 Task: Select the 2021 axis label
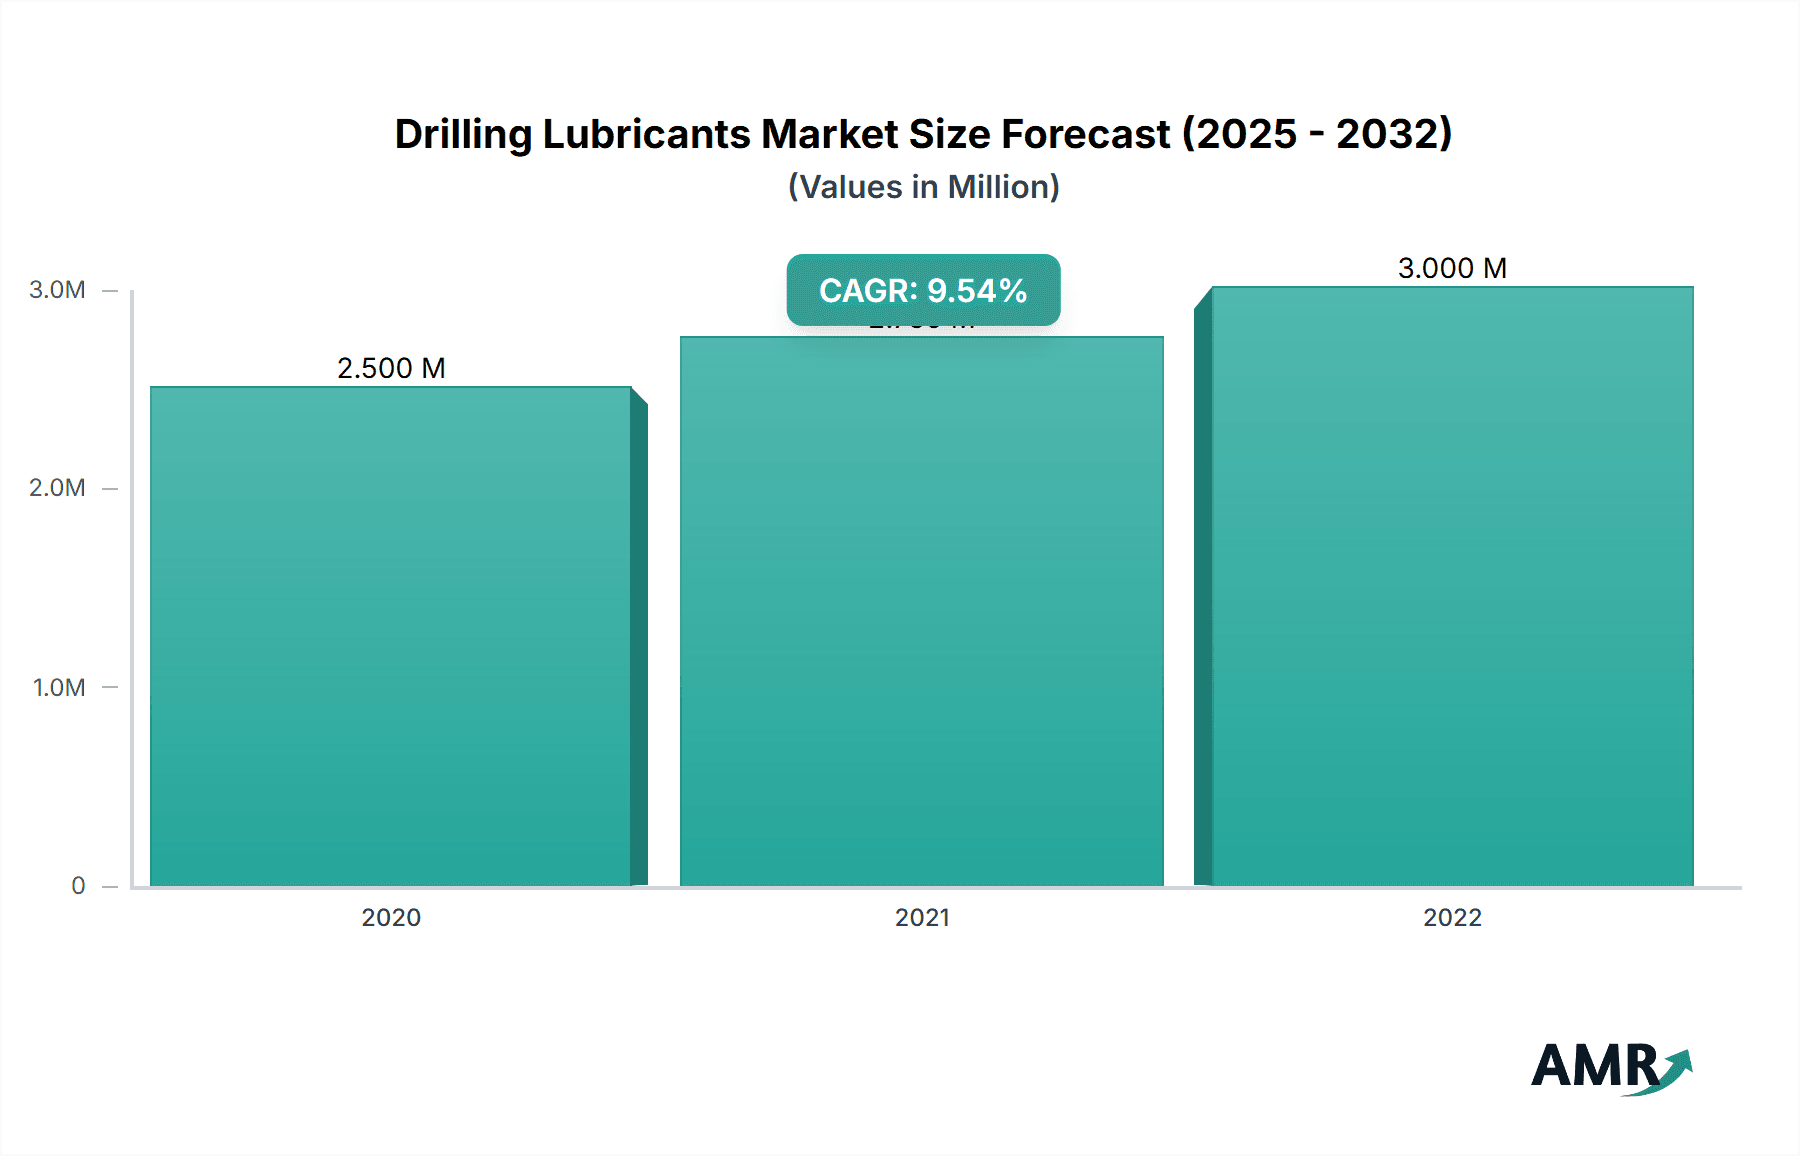(922, 918)
